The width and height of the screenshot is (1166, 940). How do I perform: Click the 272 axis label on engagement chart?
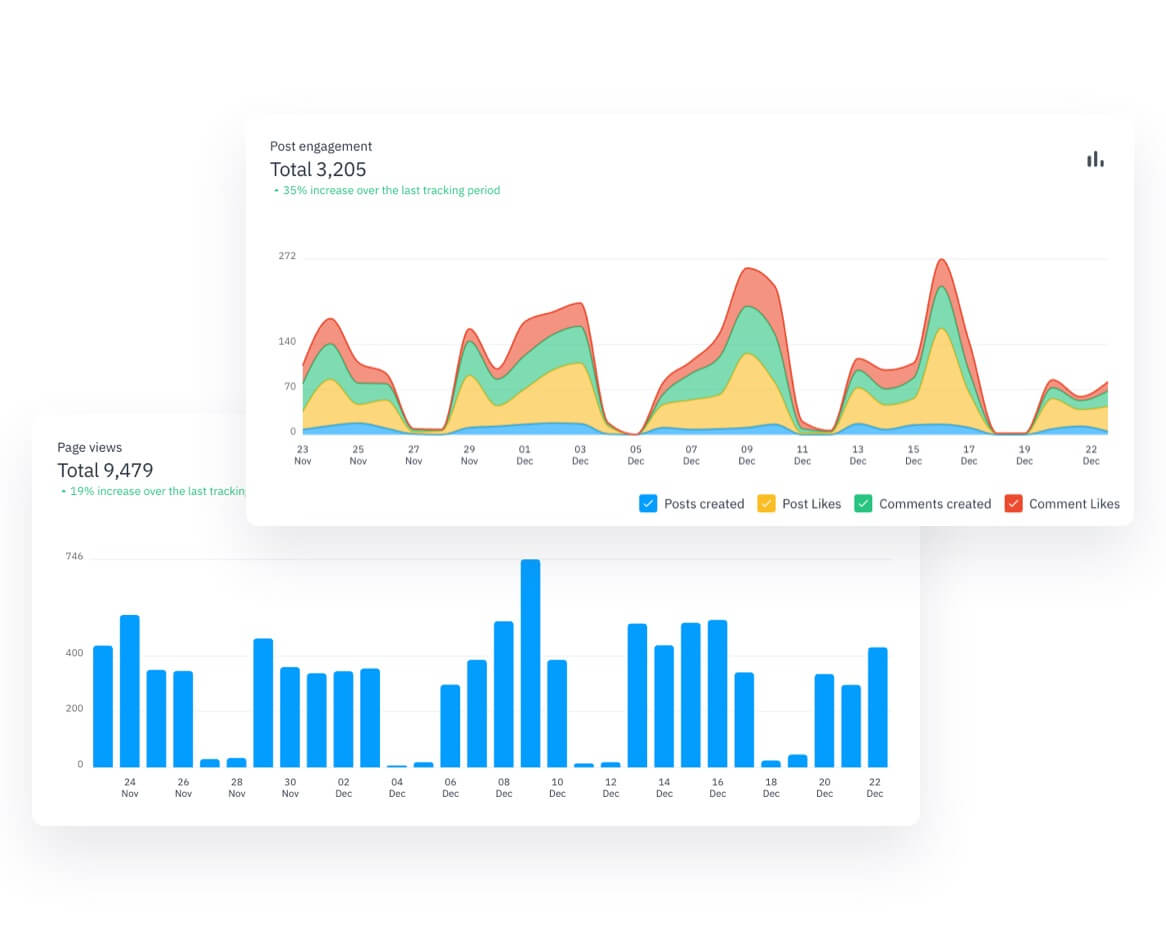tap(287, 256)
